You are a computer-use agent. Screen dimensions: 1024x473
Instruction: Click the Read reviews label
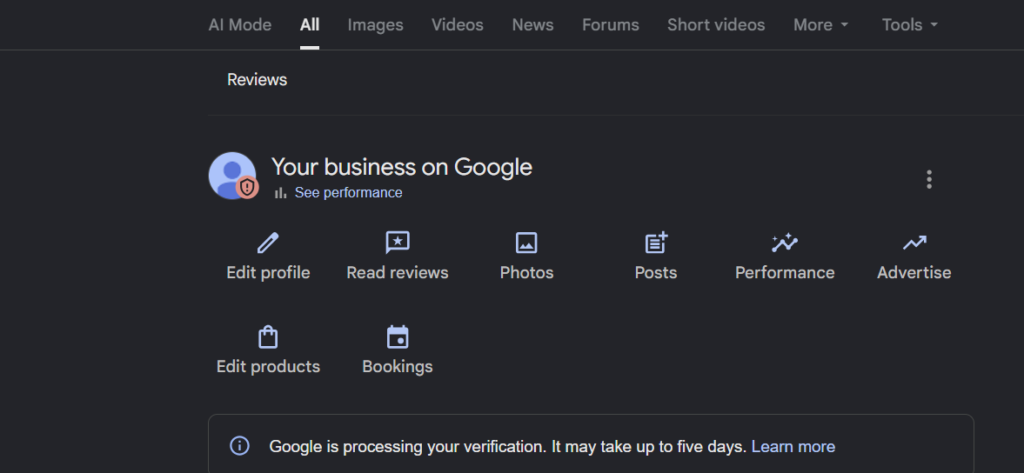click(x=397, y=272)
